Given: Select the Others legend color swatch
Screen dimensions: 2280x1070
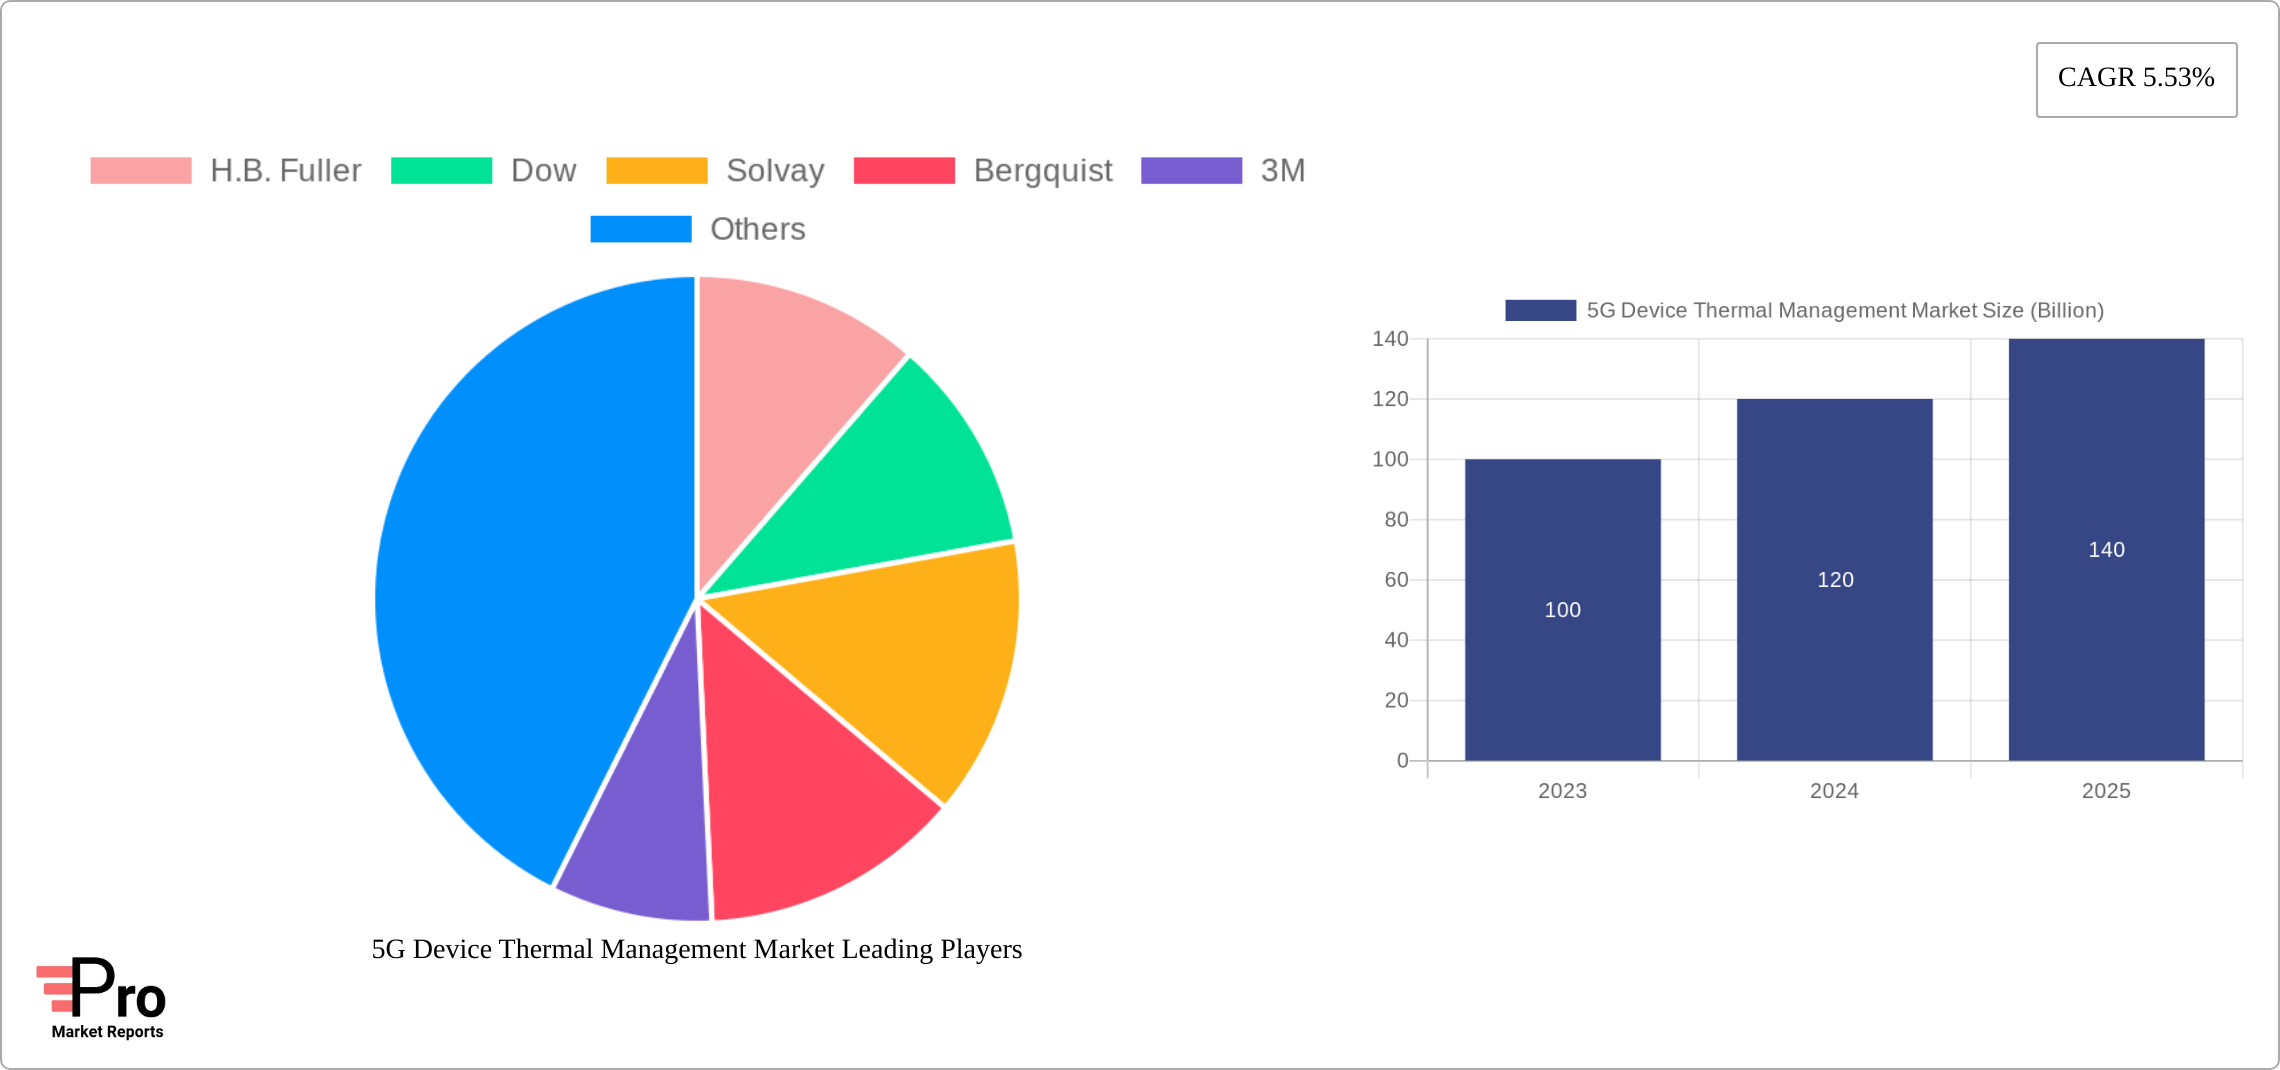Looking at the screenshot, I should [640, 229].
